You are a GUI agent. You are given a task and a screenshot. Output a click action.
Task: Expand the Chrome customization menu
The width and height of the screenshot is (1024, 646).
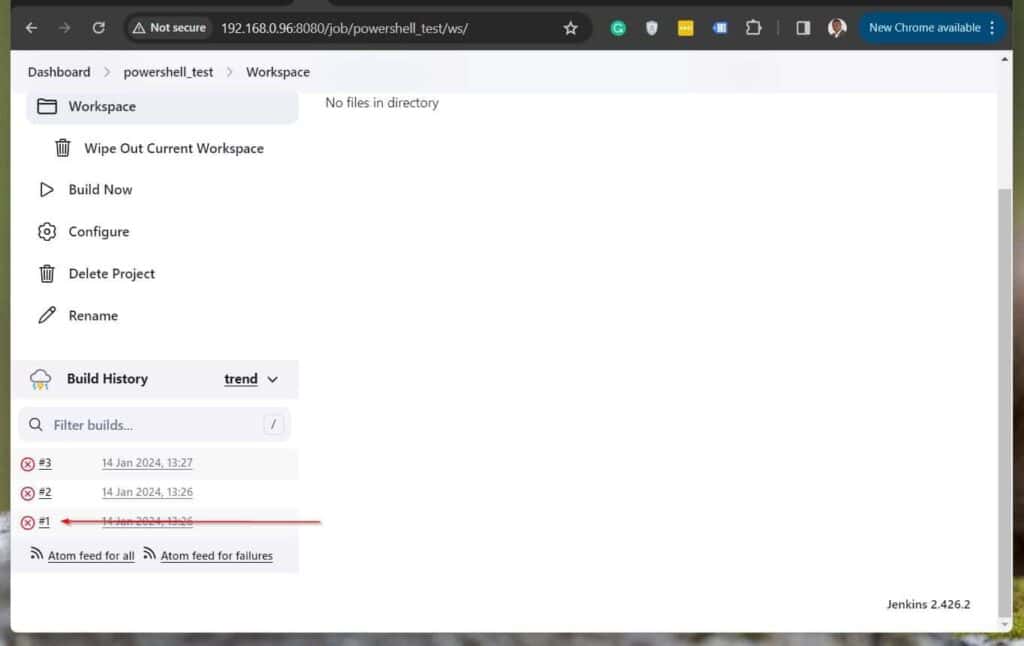coord(991,27)
